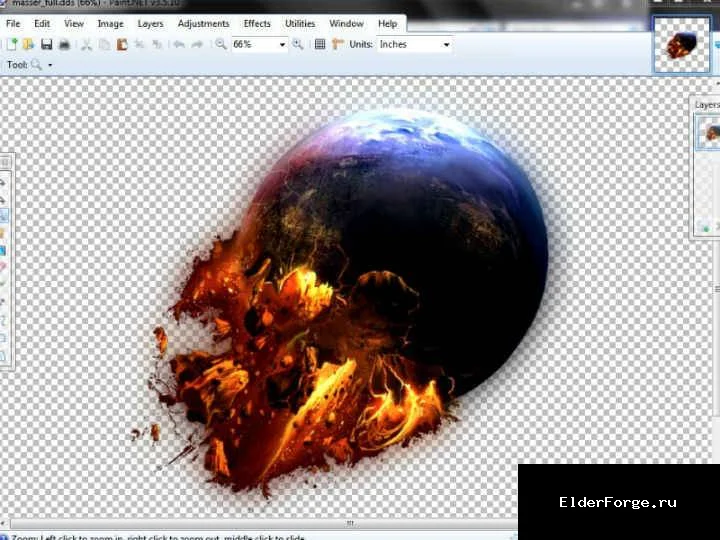
Task: Click the Print icon
Action: [64, 44]
